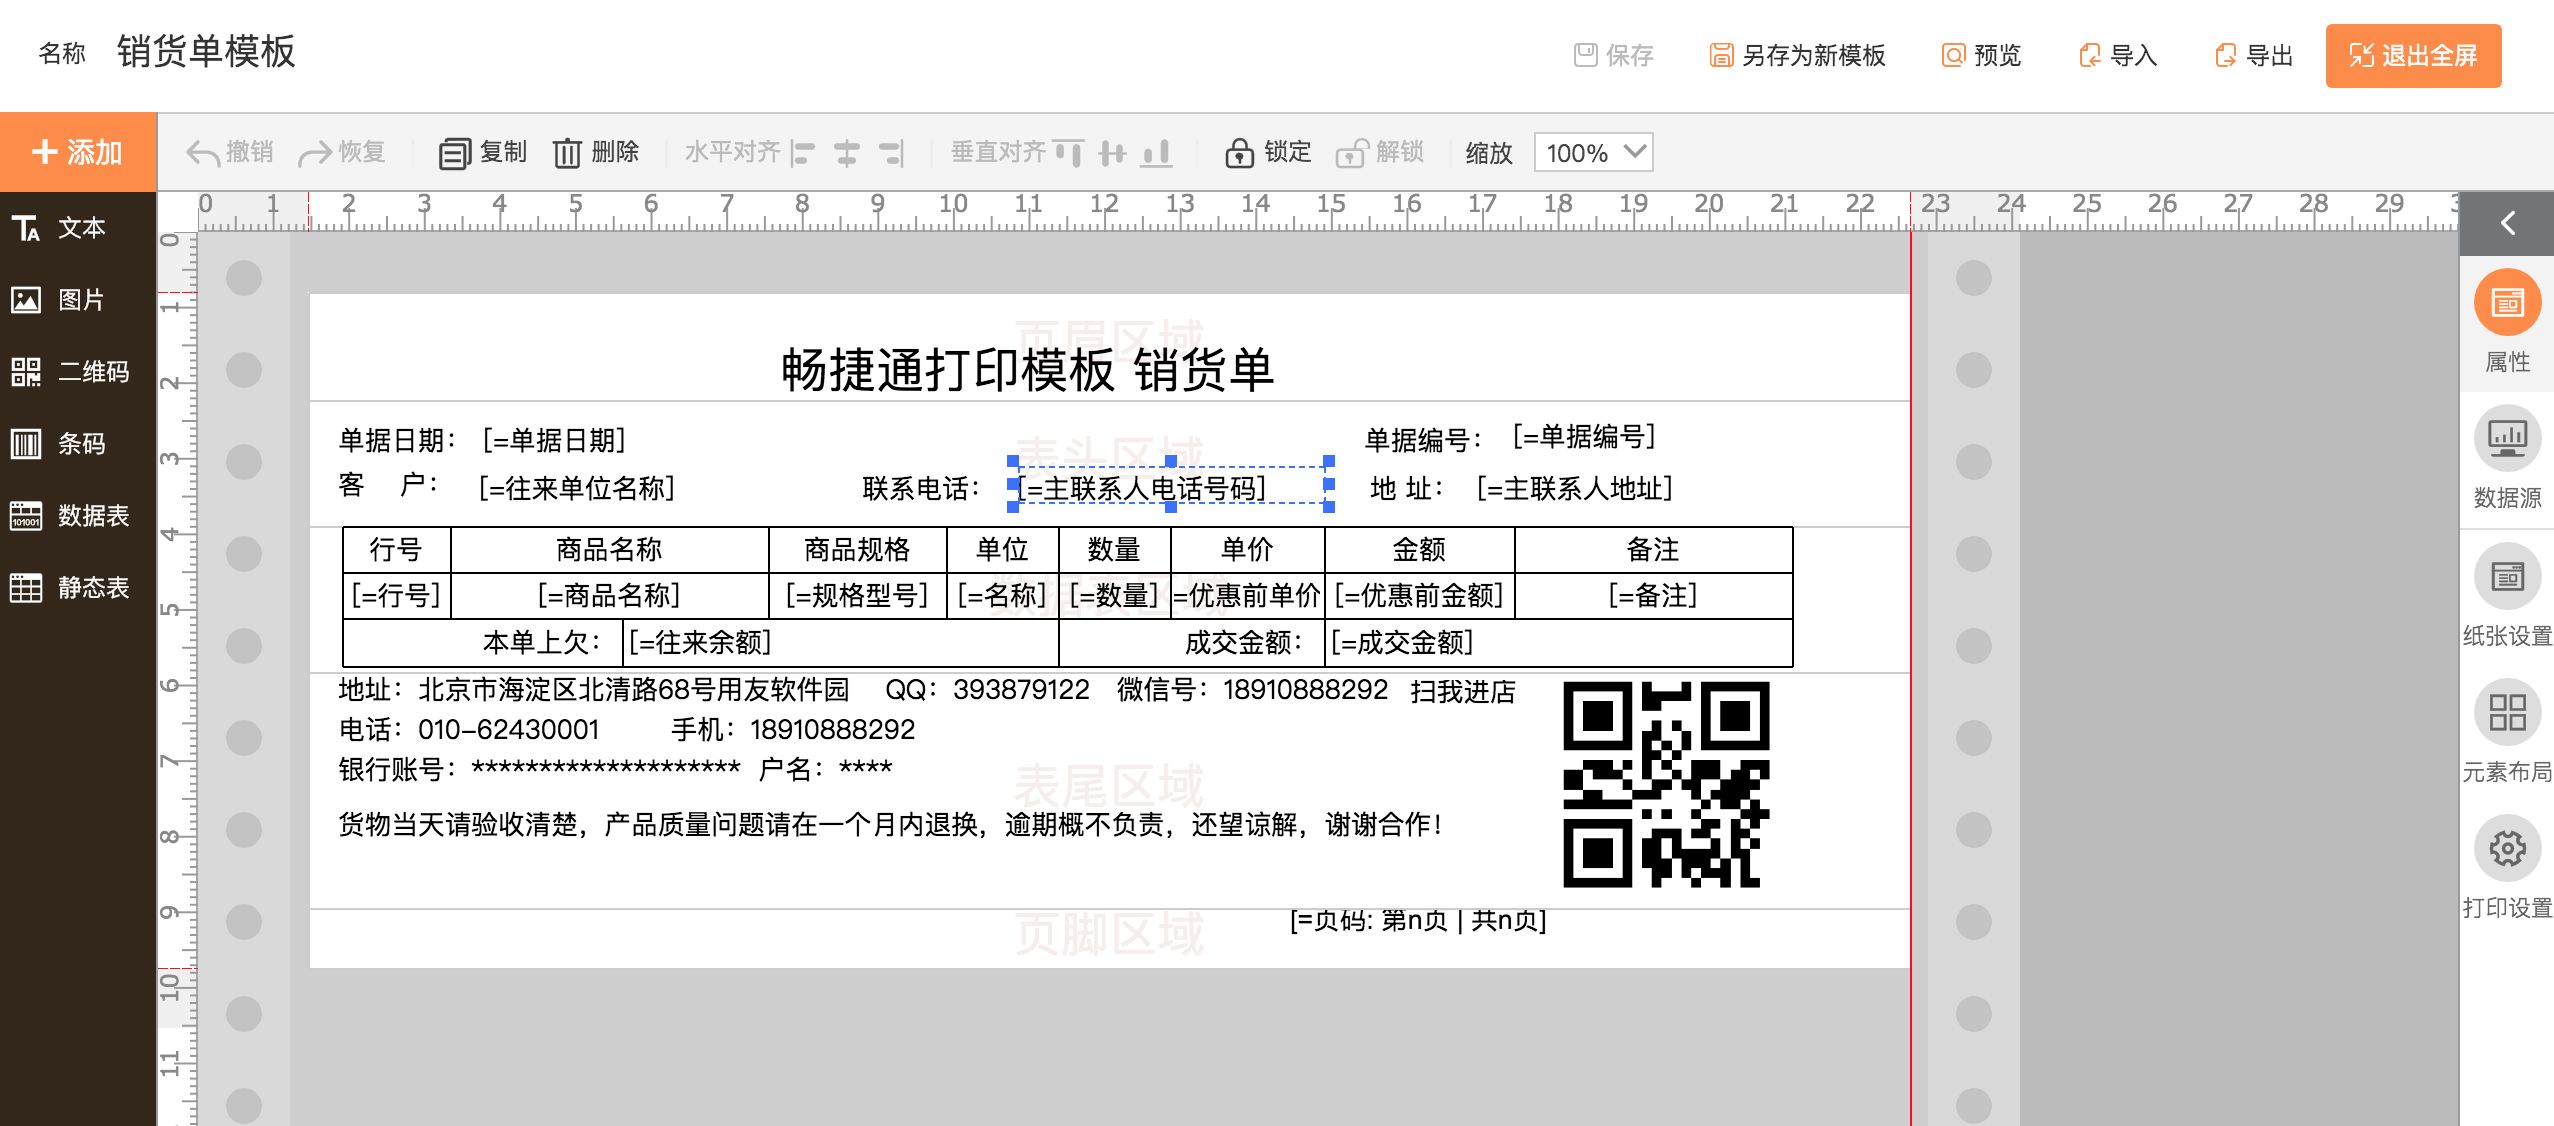Click the 联系电话 input field

click(x=1163, y=489)
